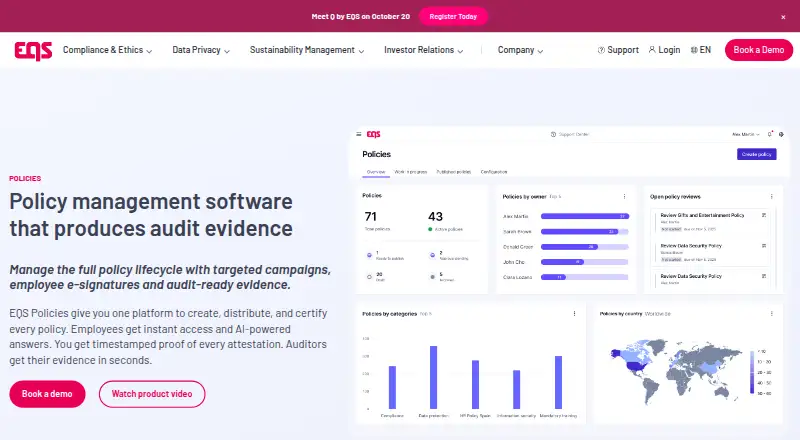Dismiss the promo banner with the X

coord(783,17)
